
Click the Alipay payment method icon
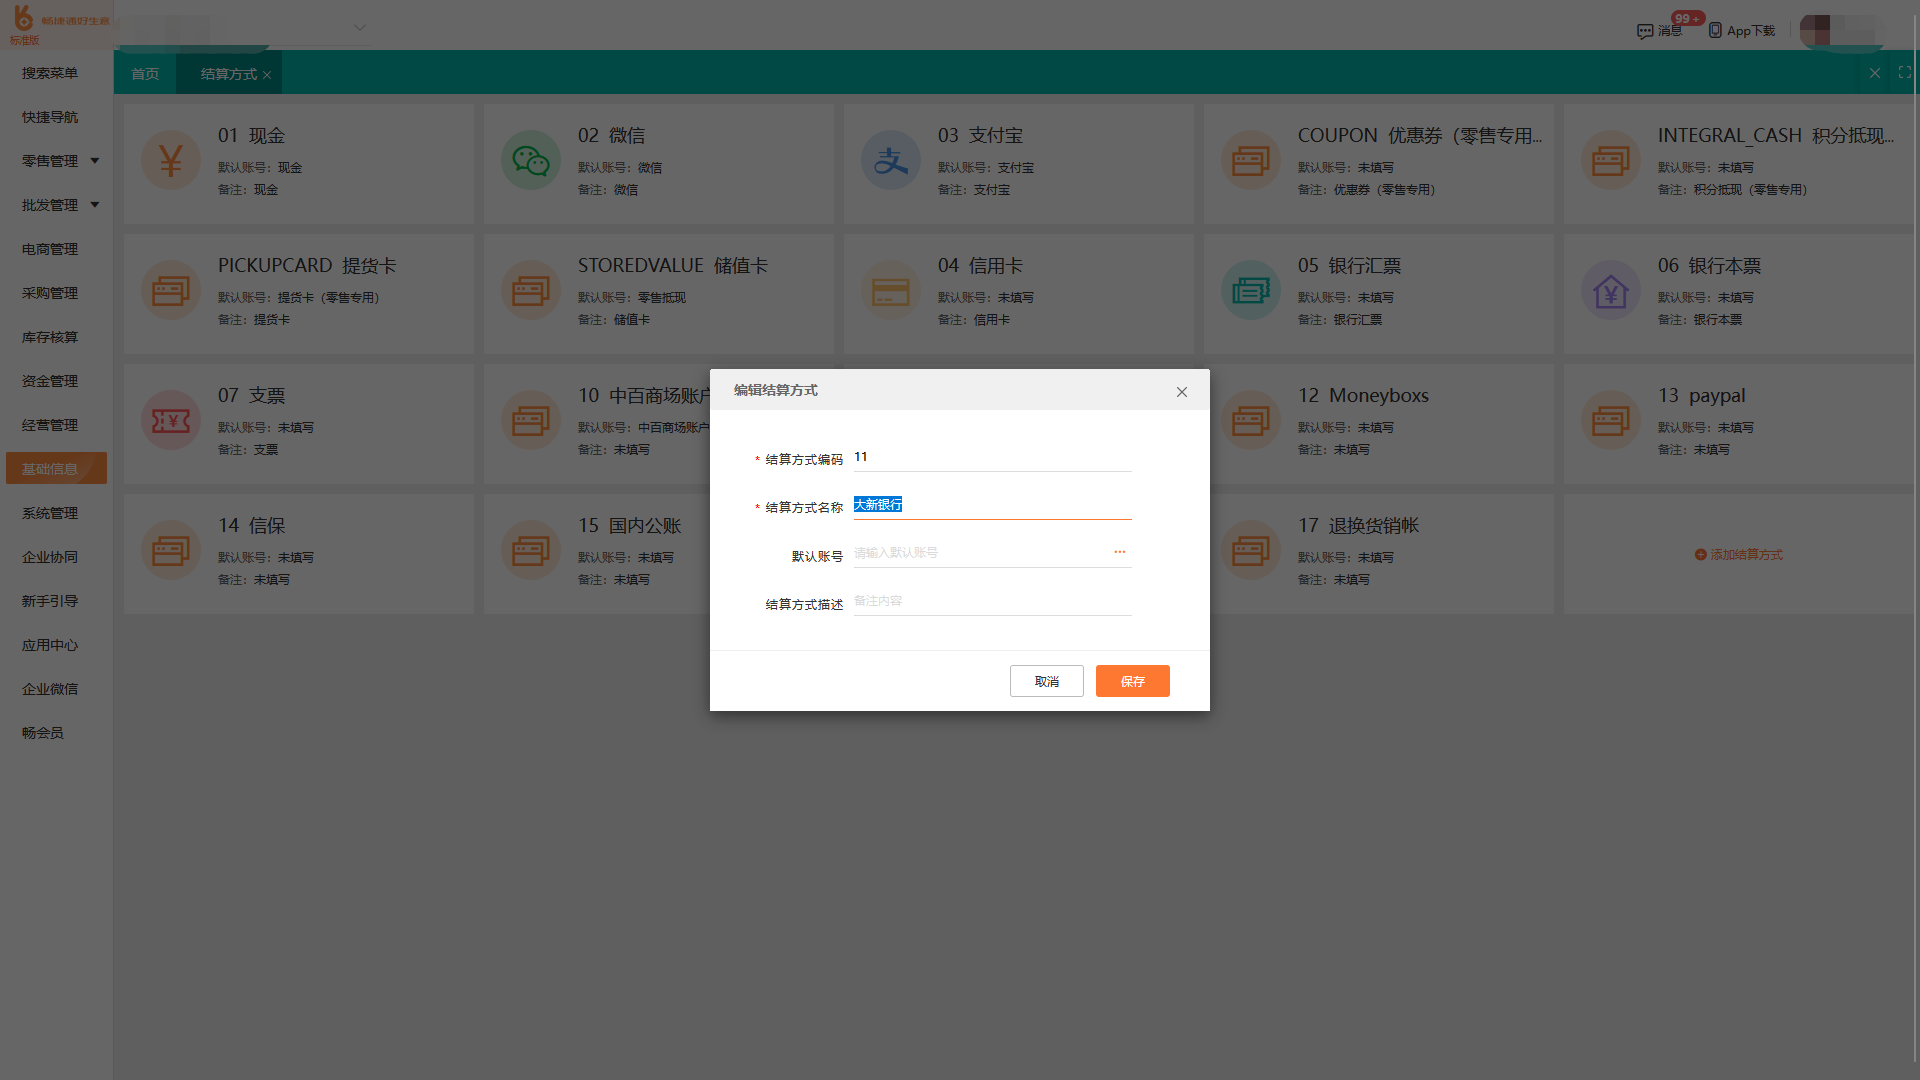890,160
